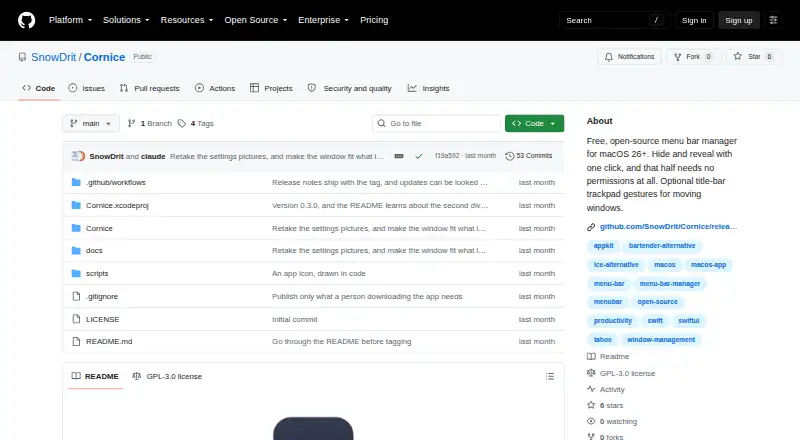Click the Star icon for the repository

click(738, 57)
